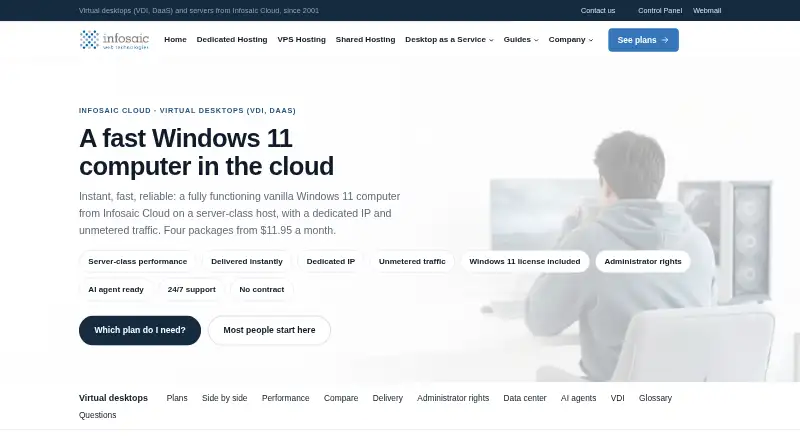The height and width of the screenshot is (440, 800).
Task: Go to Dedicated Hosting
Action: click(x=232, y=39)
